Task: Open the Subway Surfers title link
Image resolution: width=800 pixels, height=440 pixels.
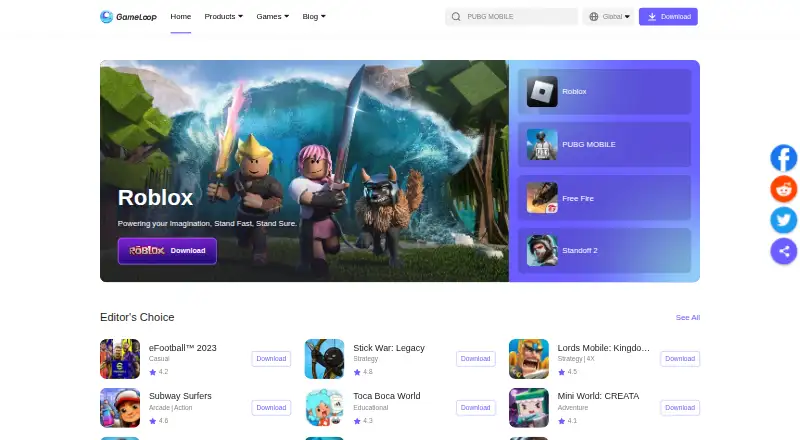Action: [x=180, y=396]
